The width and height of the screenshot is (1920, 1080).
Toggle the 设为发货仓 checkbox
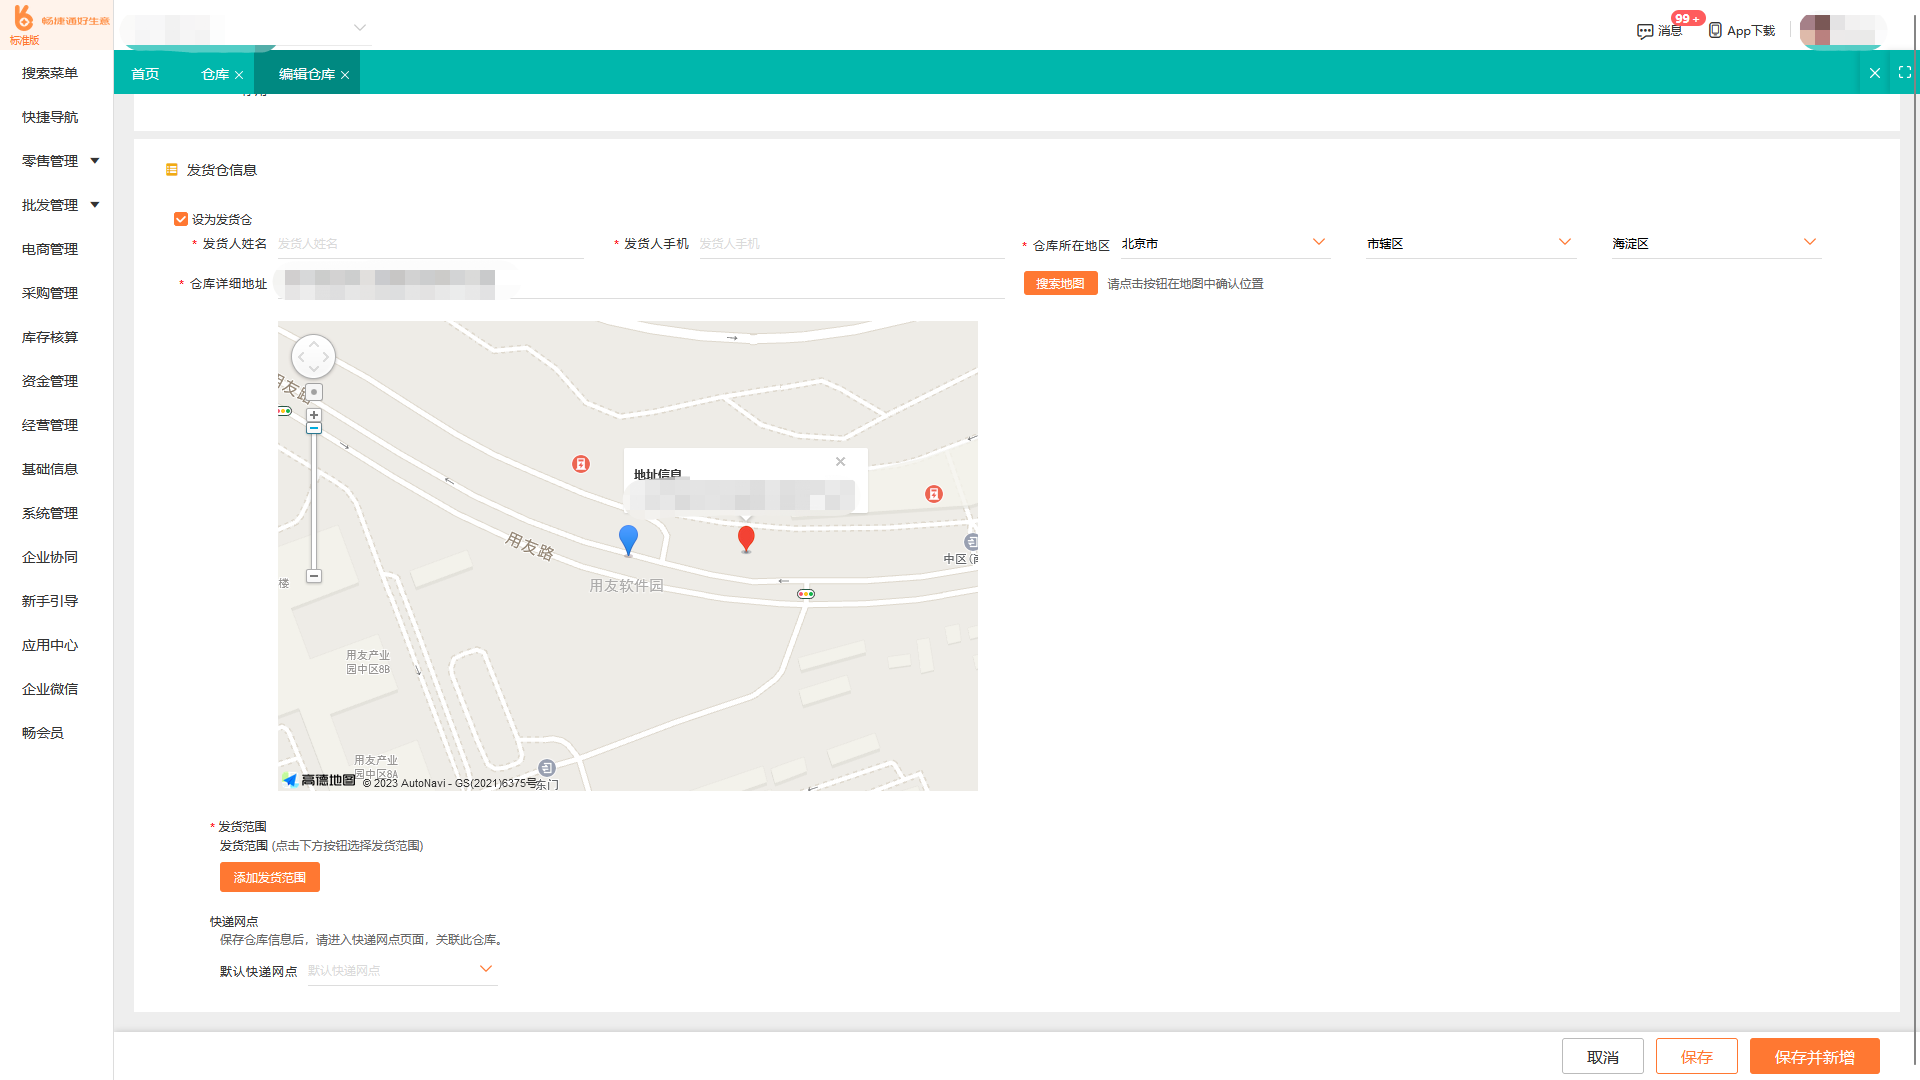(181, 218)
